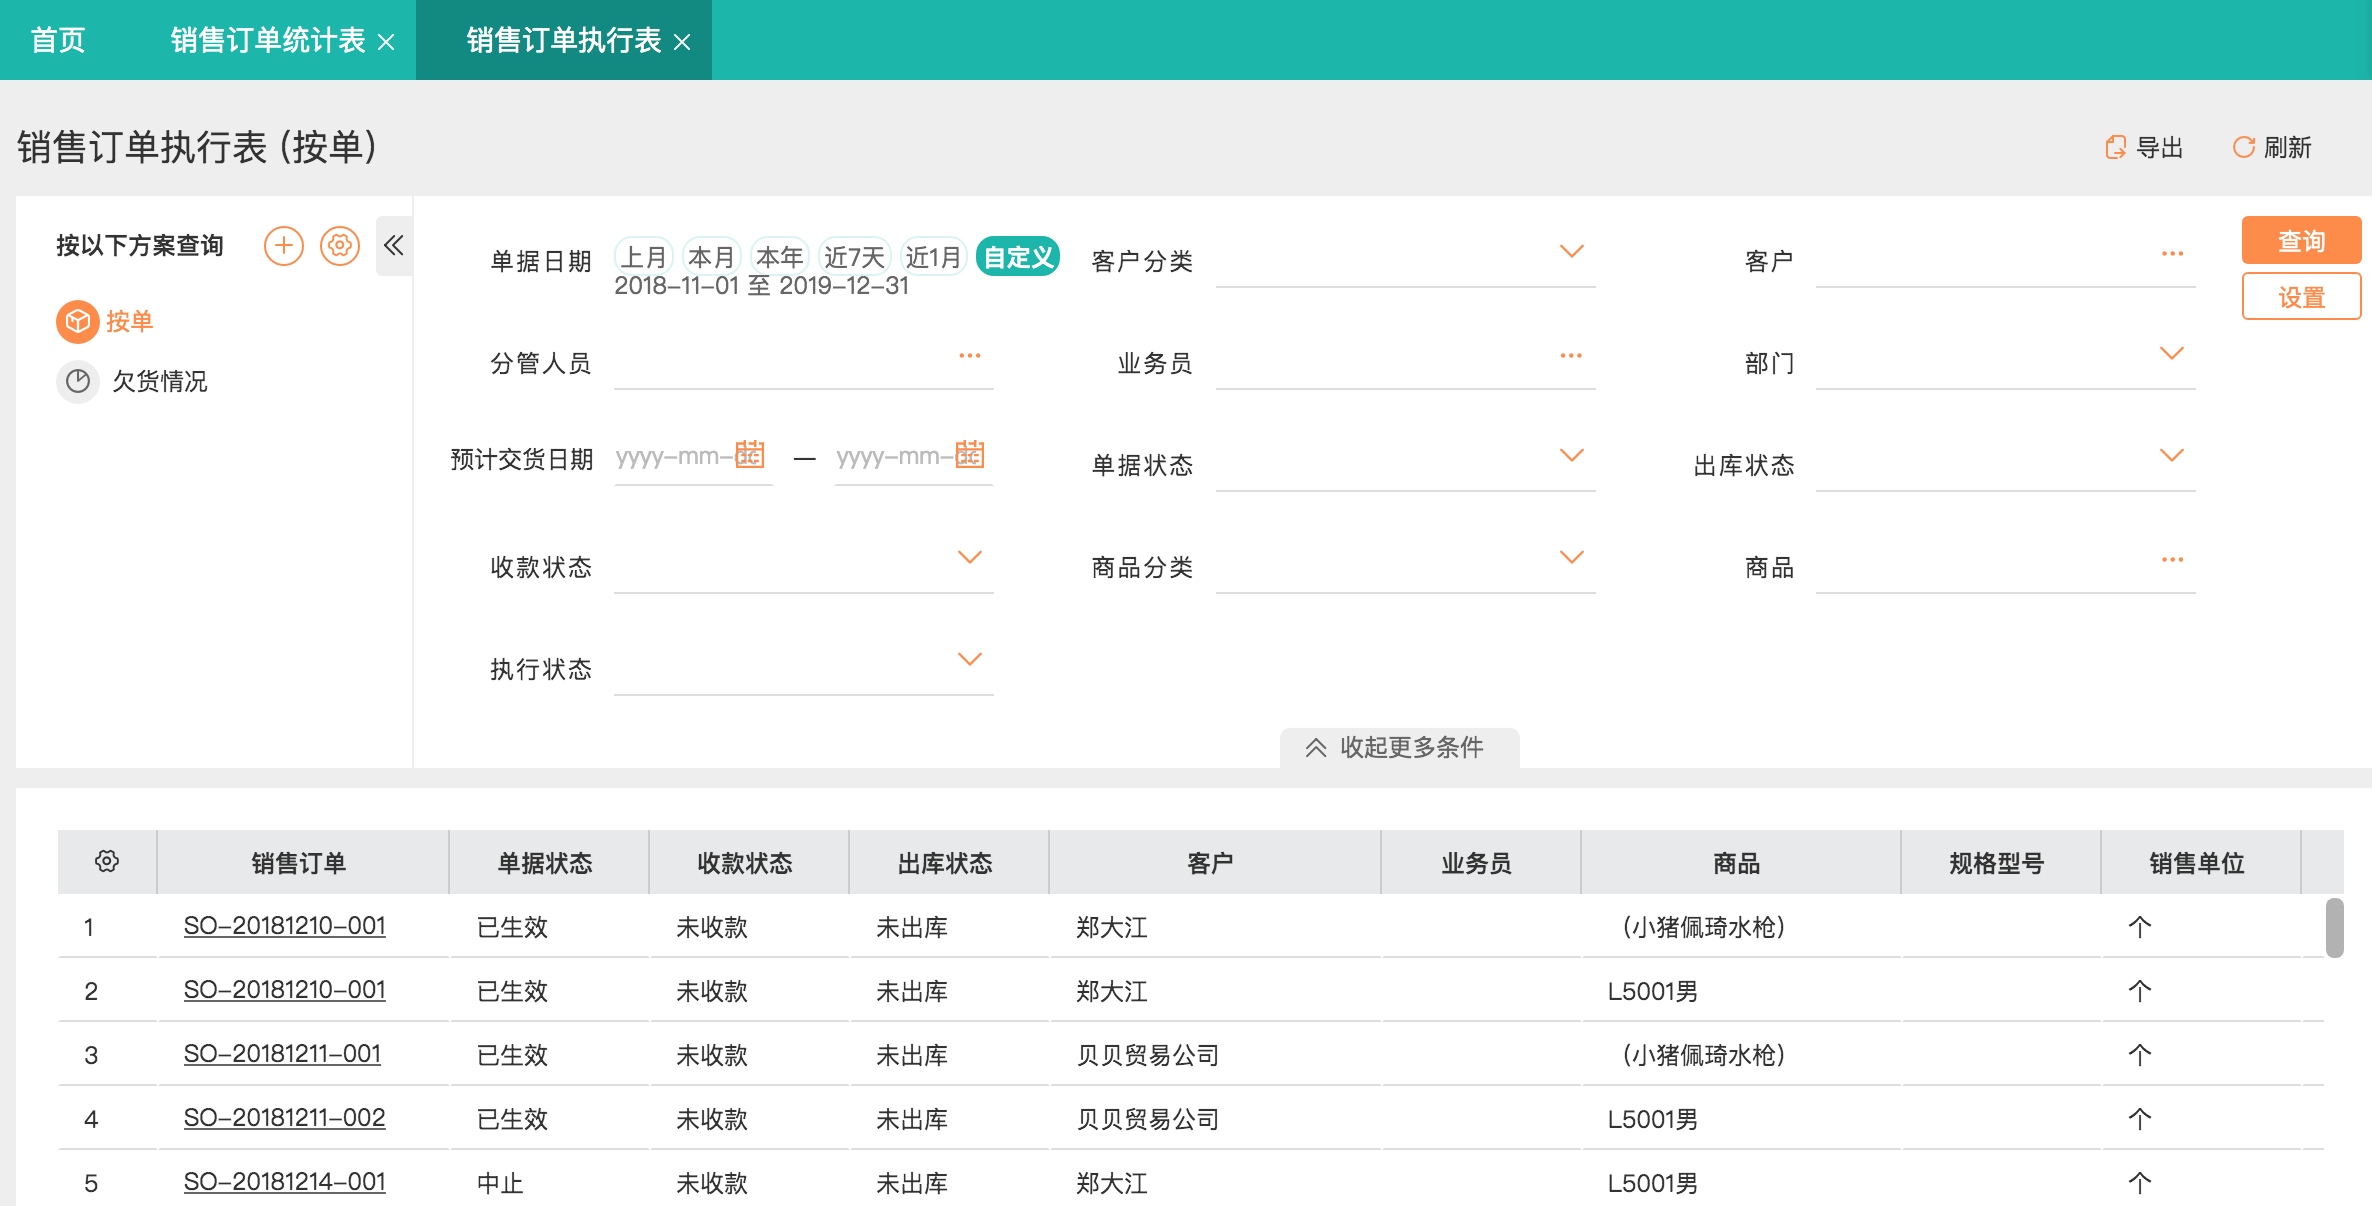
Task: Click the table column settings gear icon
Action: coord(106,861)
